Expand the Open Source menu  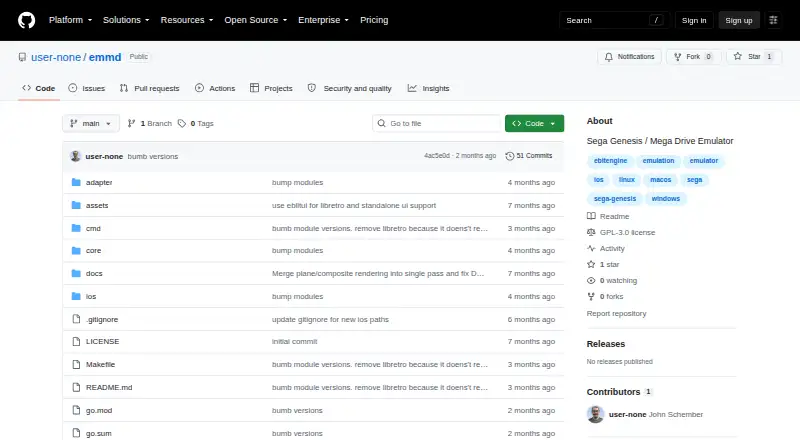click(x=256, y=20)
